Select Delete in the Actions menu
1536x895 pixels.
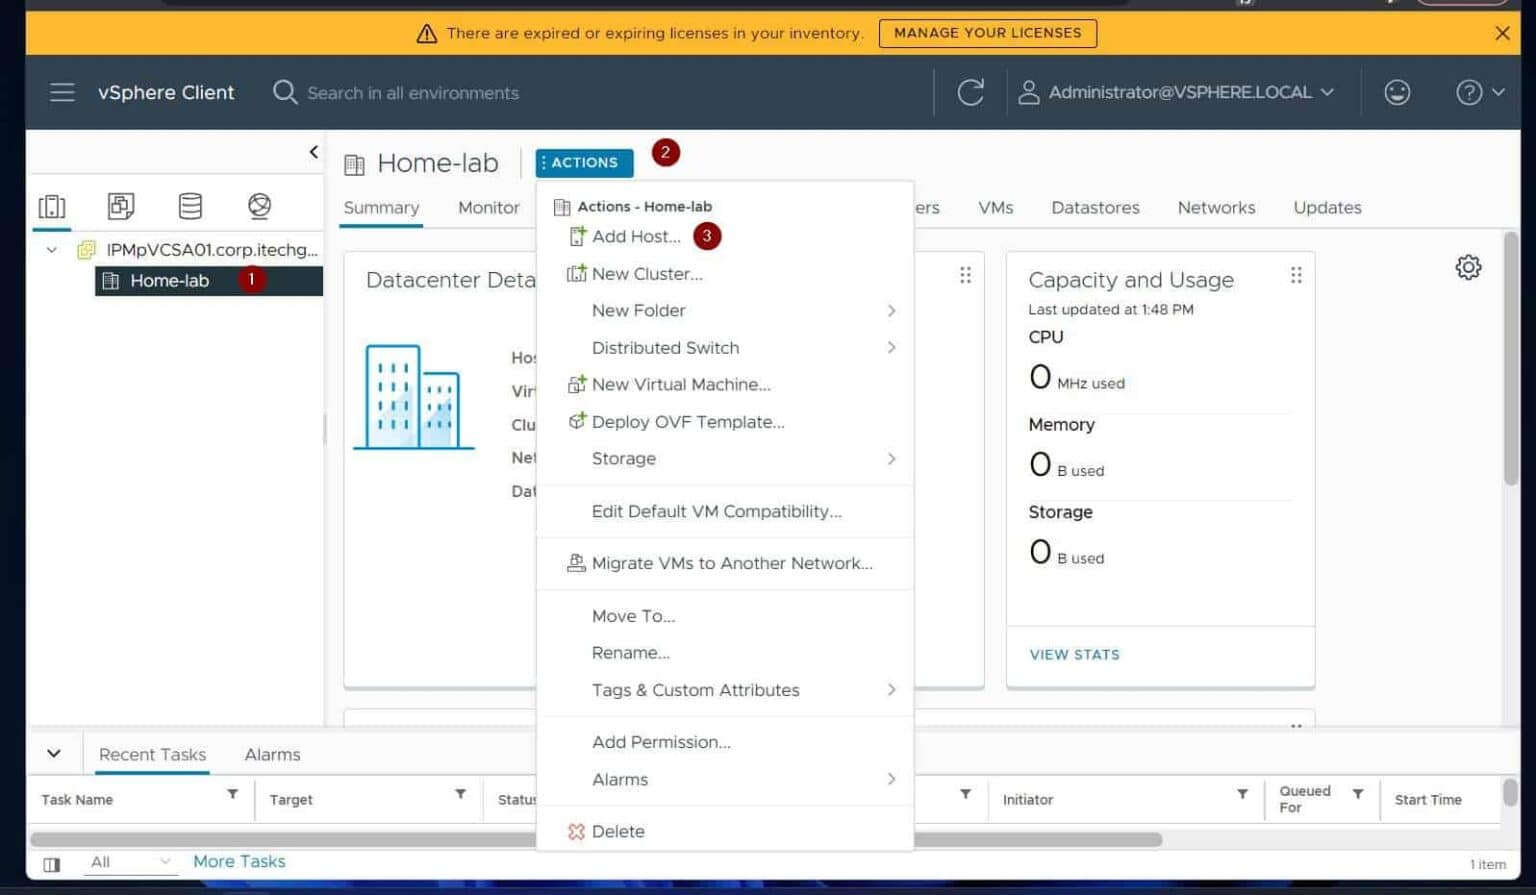point(617,832)
